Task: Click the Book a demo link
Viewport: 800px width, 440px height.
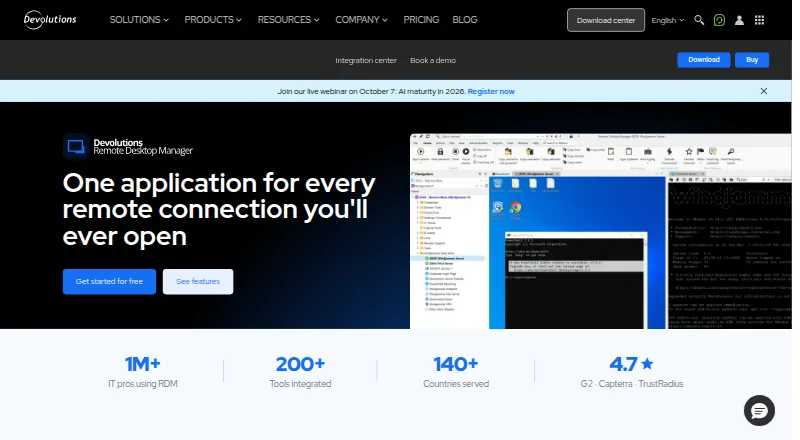Action: point(433,60)
